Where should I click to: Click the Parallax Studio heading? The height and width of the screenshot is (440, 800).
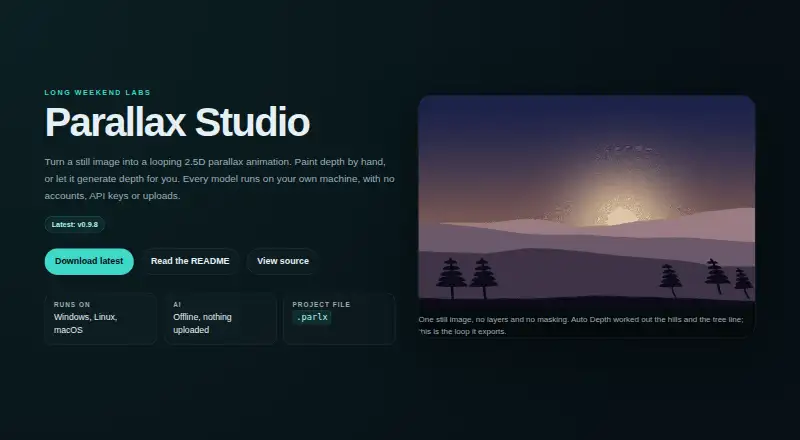[177, 122]
